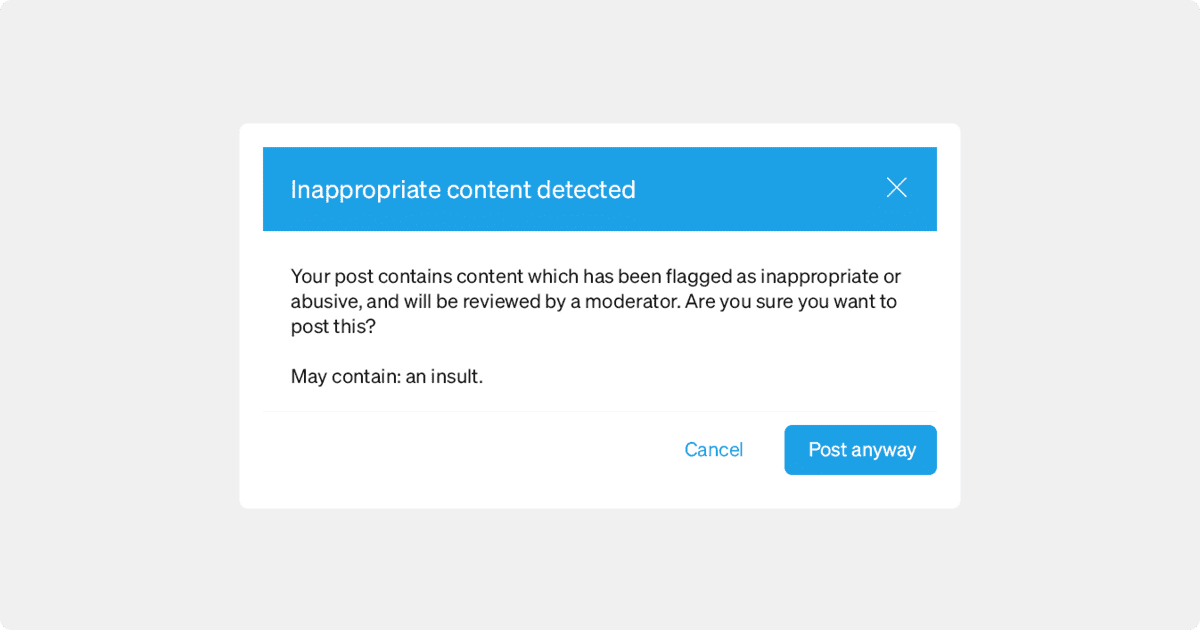Click the 'Inappropriate content detected' title
Screen dimensions: 1200x630
462,190
